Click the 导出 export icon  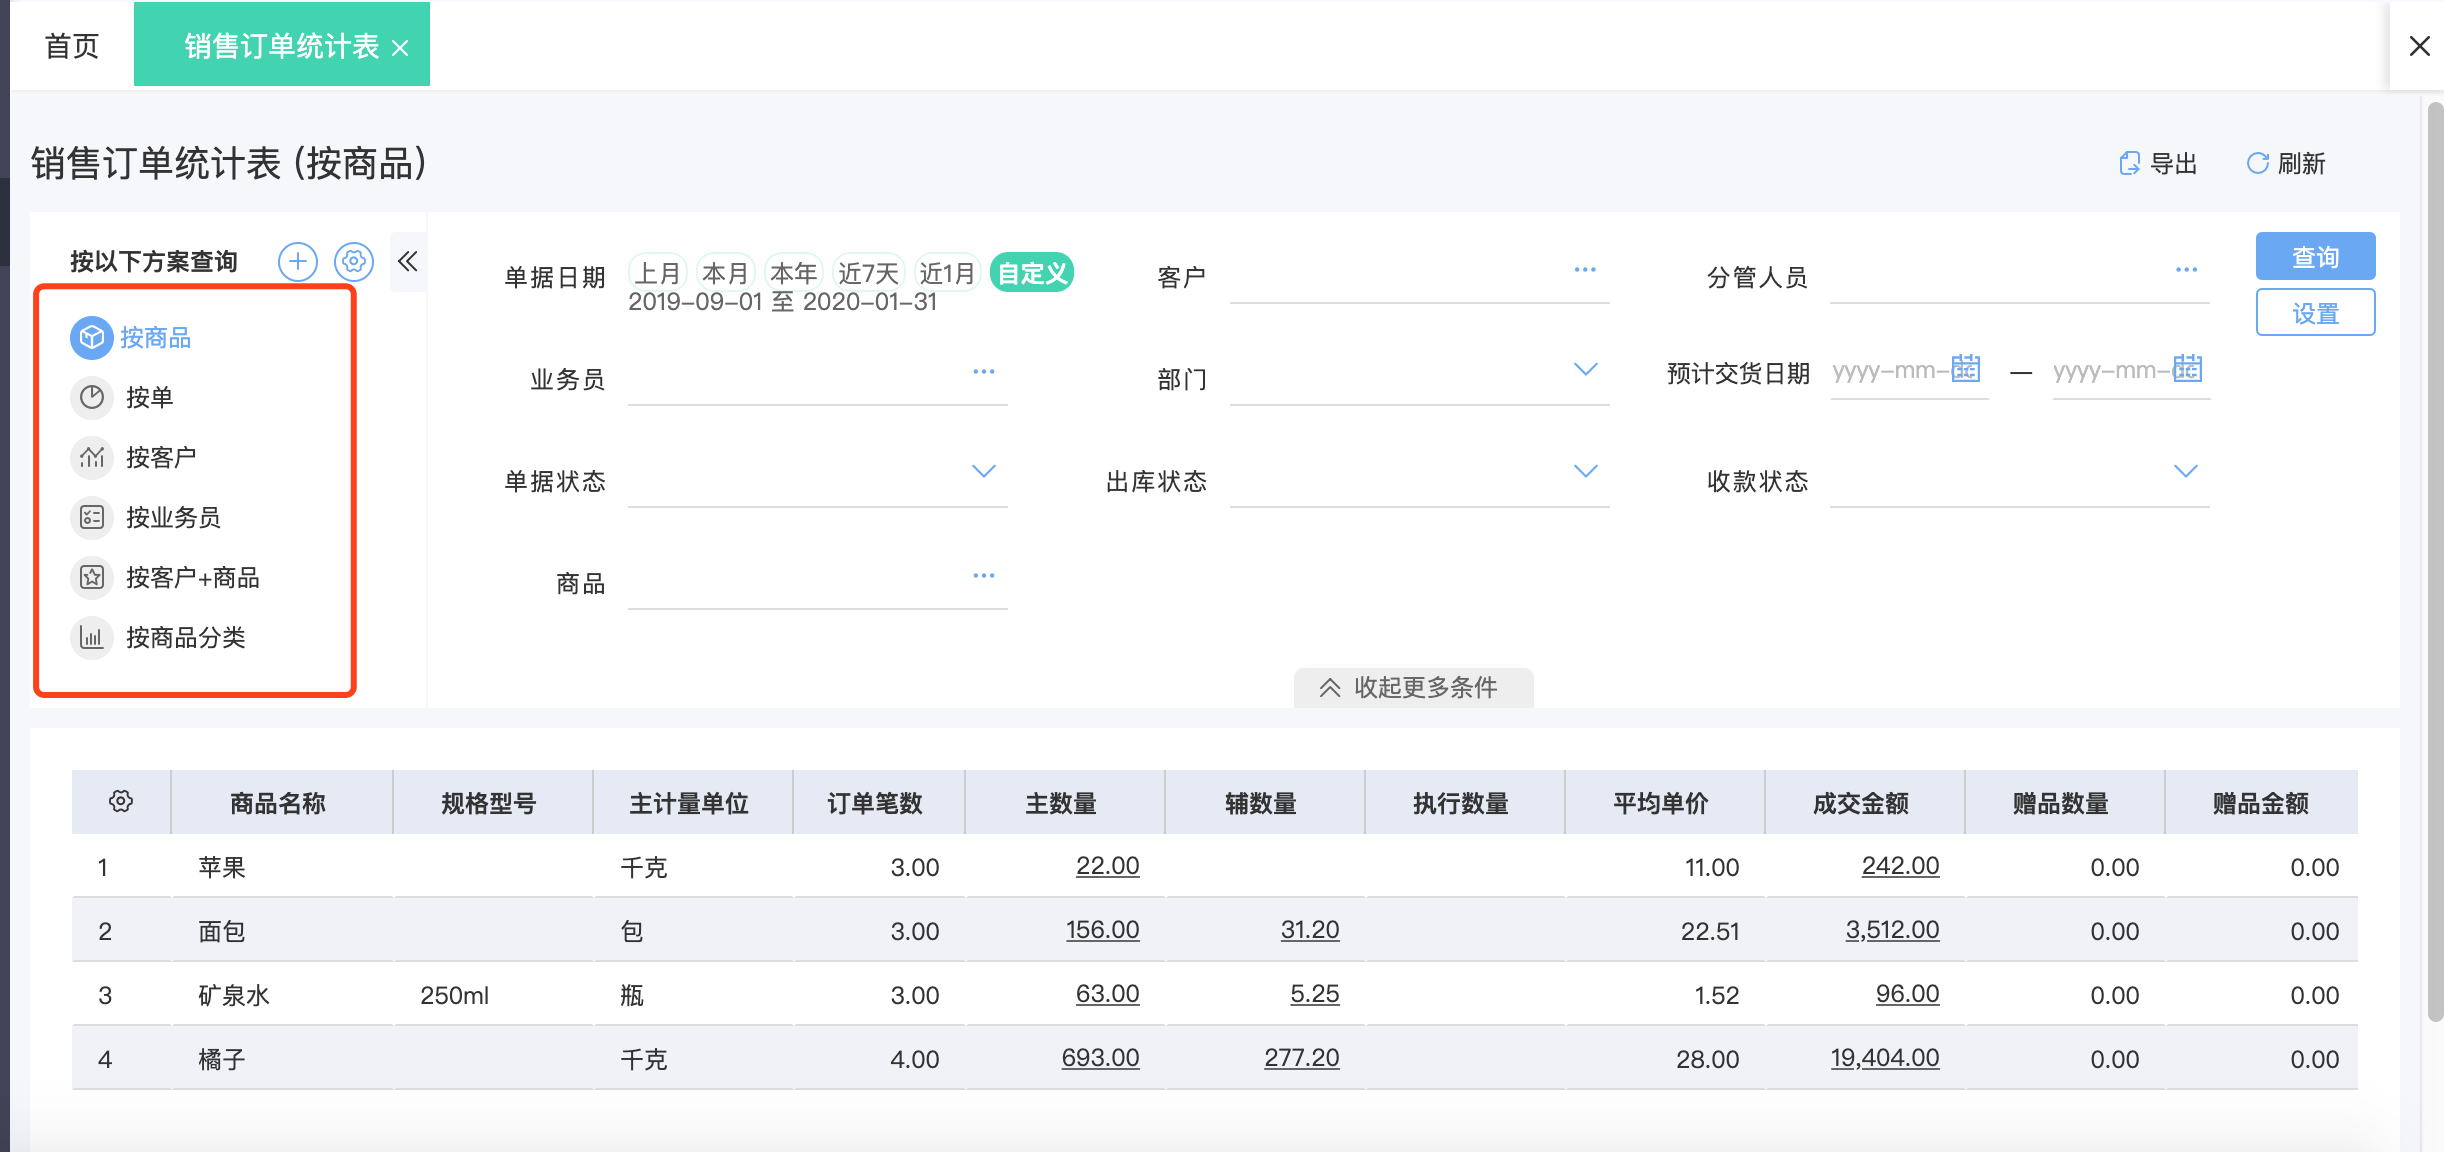coord(2126,162)
